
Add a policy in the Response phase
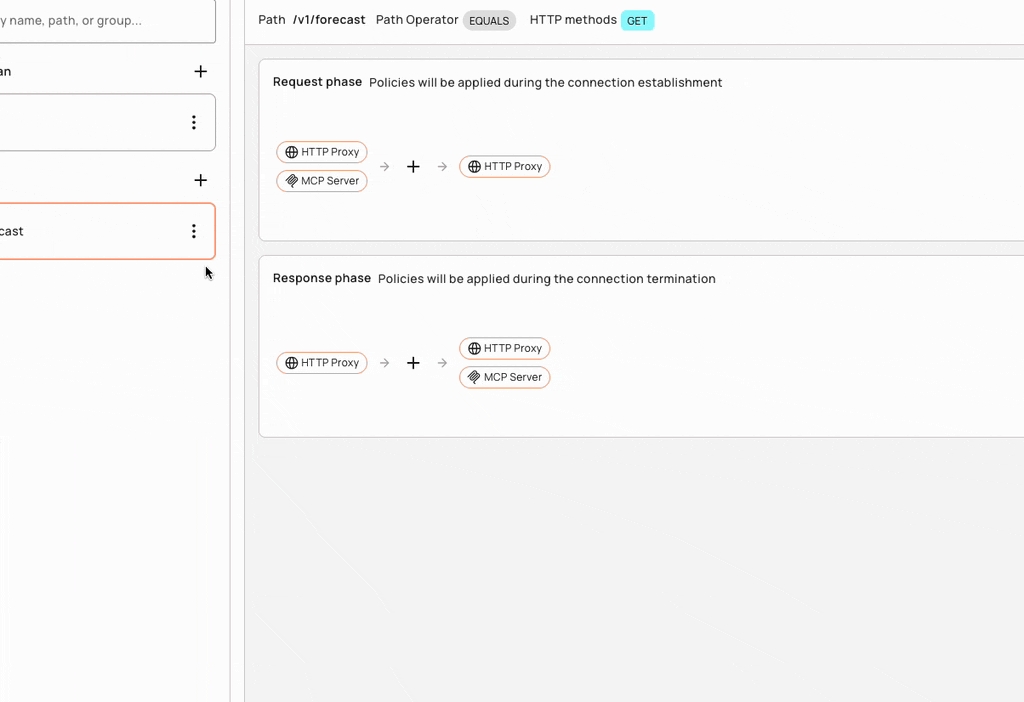[x=413, y=363]
